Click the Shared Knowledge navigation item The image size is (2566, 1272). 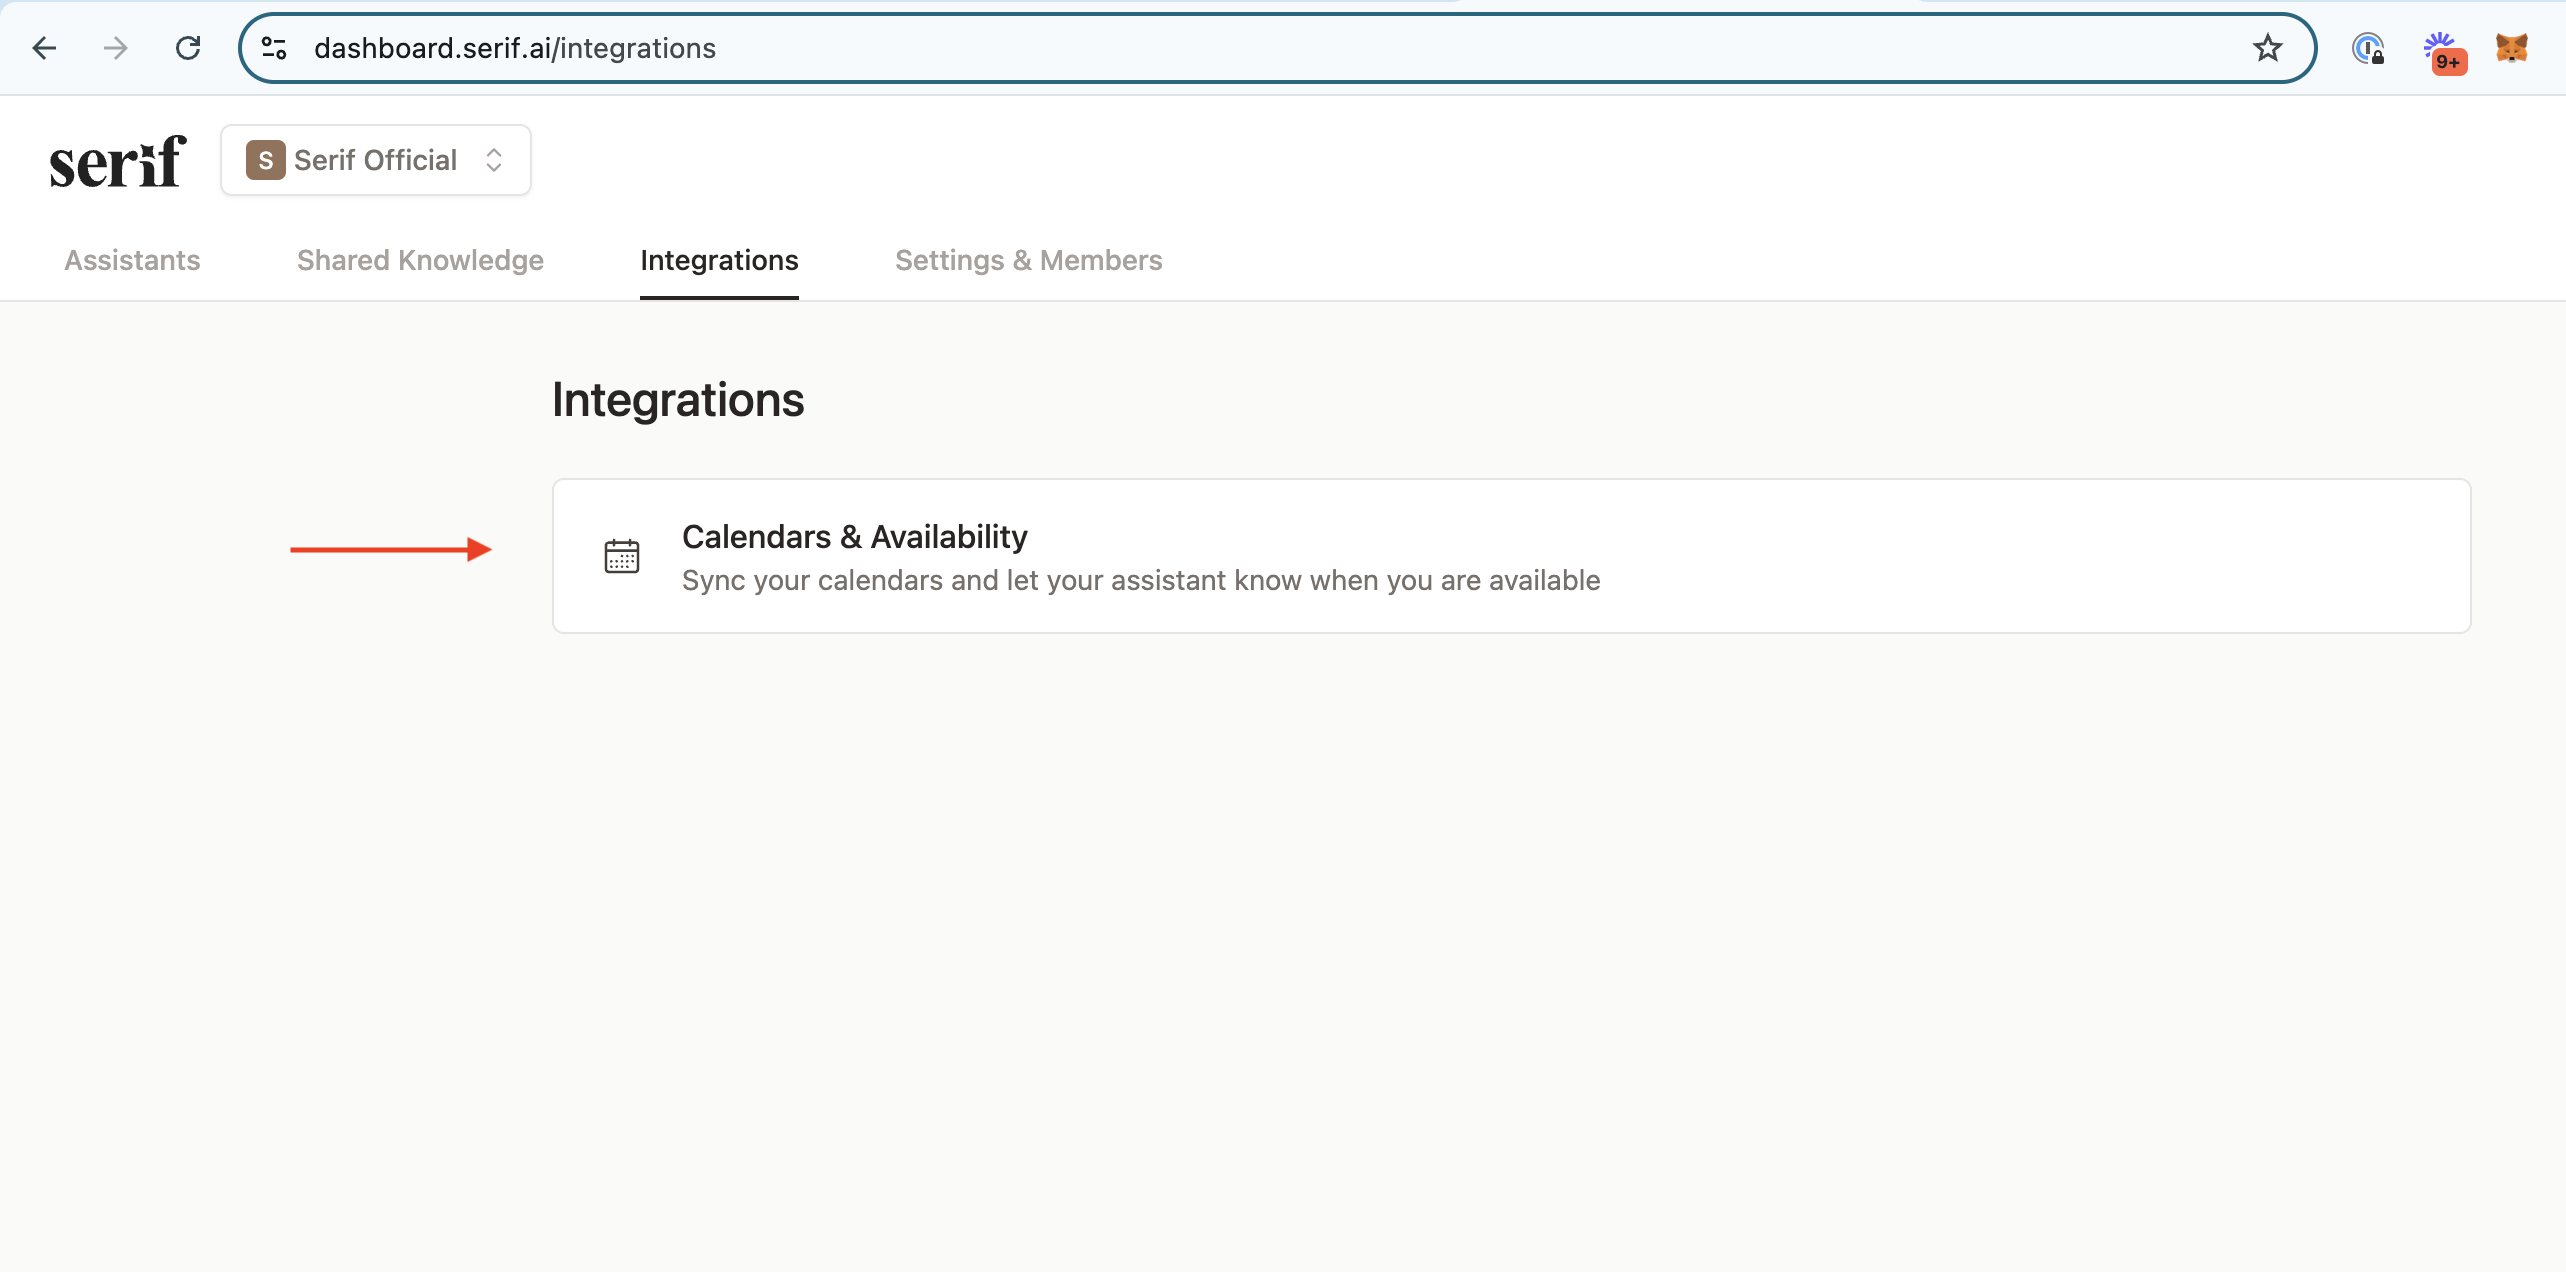(419, 259)
